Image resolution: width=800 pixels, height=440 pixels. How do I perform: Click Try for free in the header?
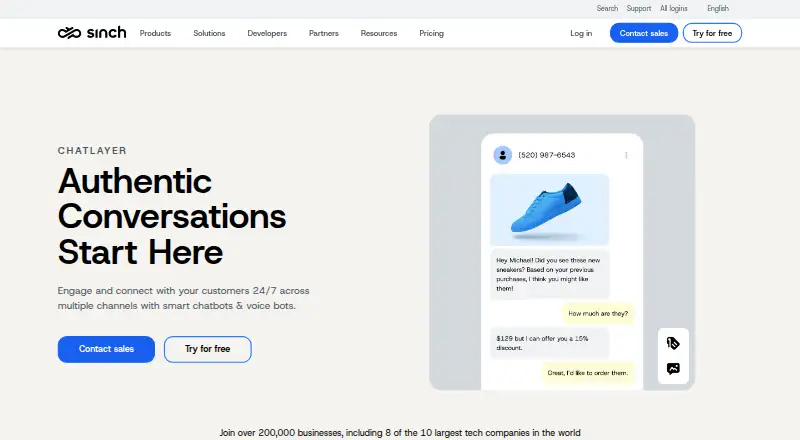tap(712, 33)
